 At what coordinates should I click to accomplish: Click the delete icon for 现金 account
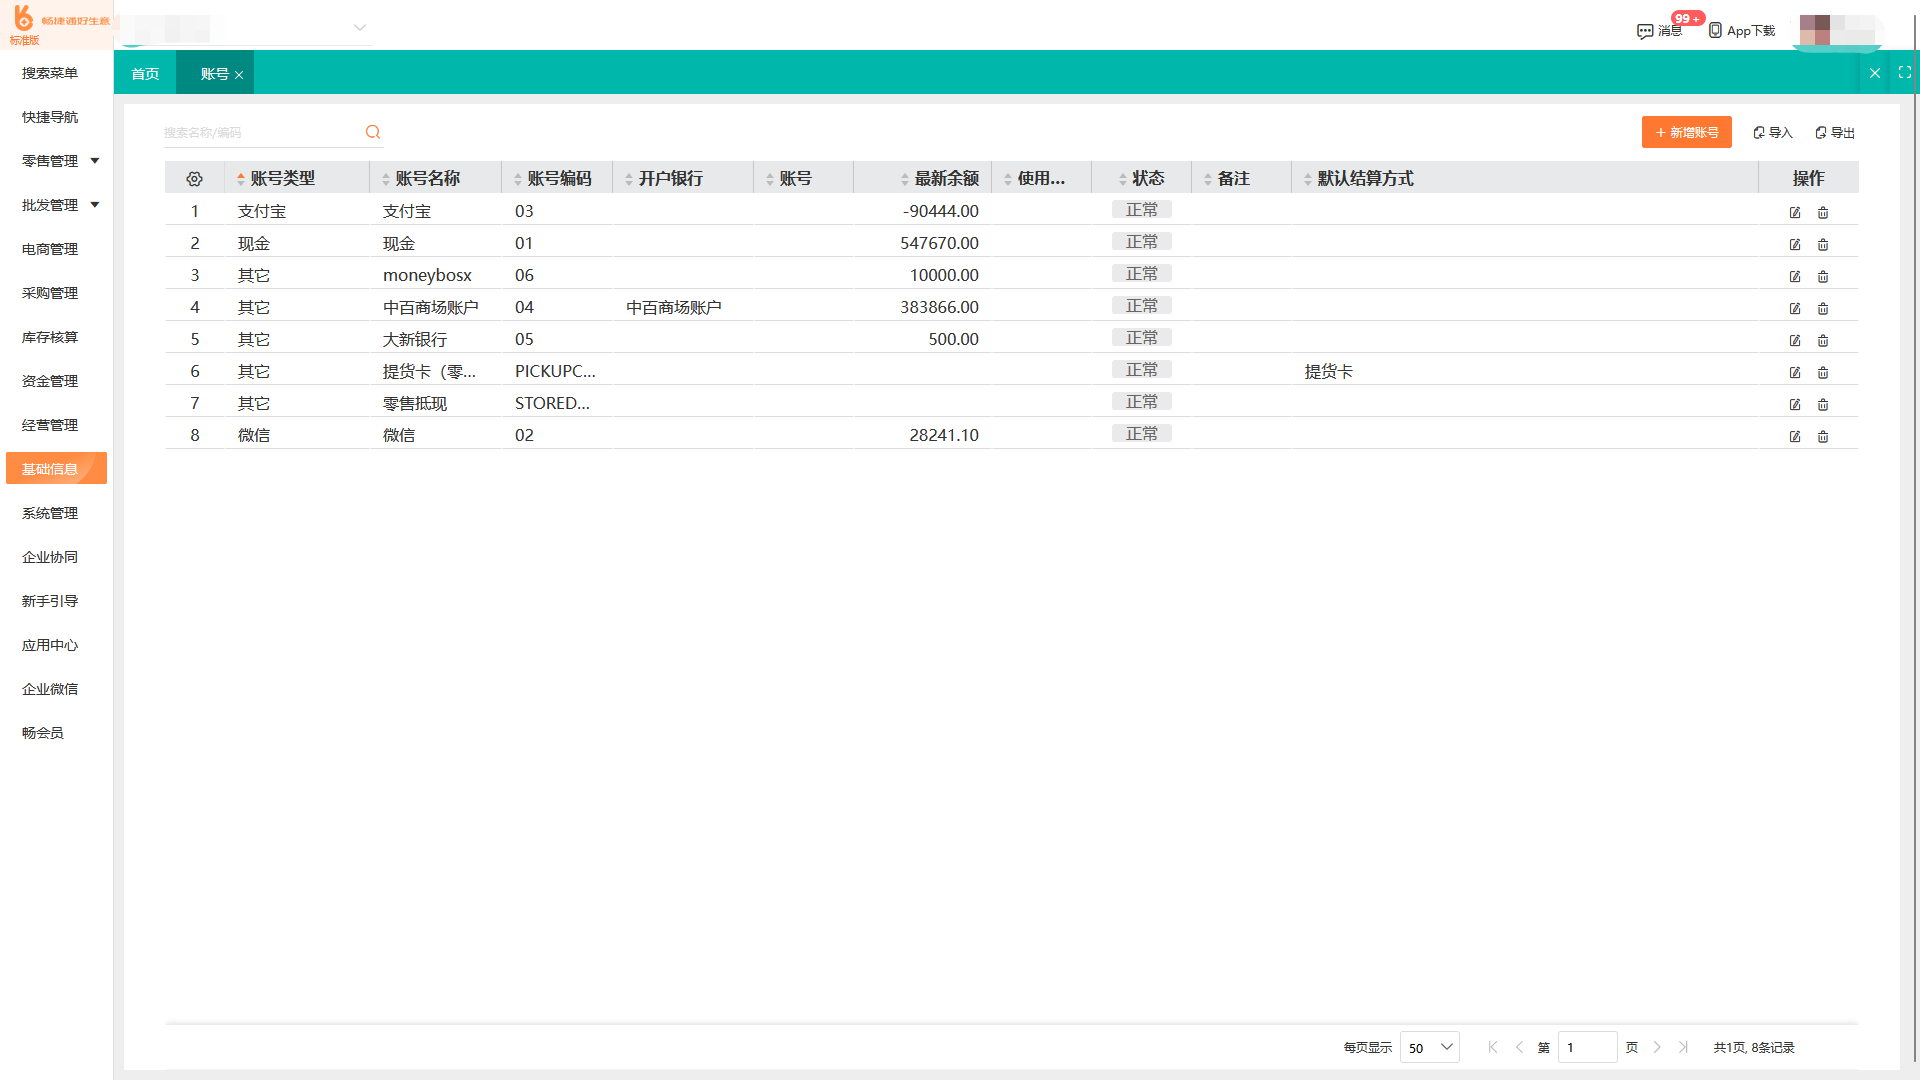pos(1822,243)
